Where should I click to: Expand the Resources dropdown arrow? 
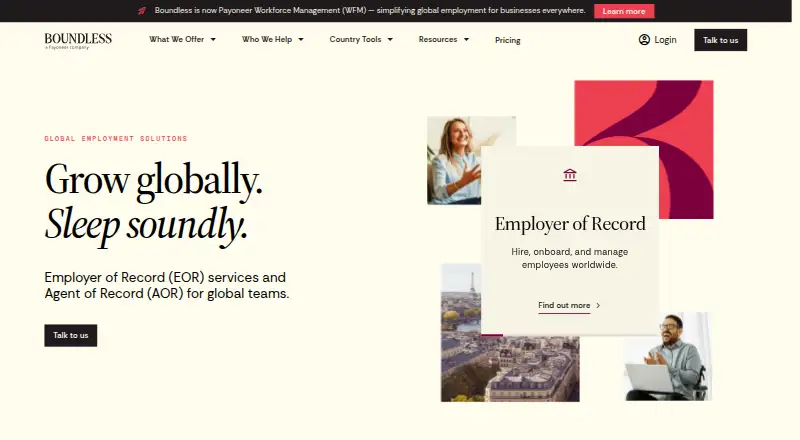coord(466,39)
